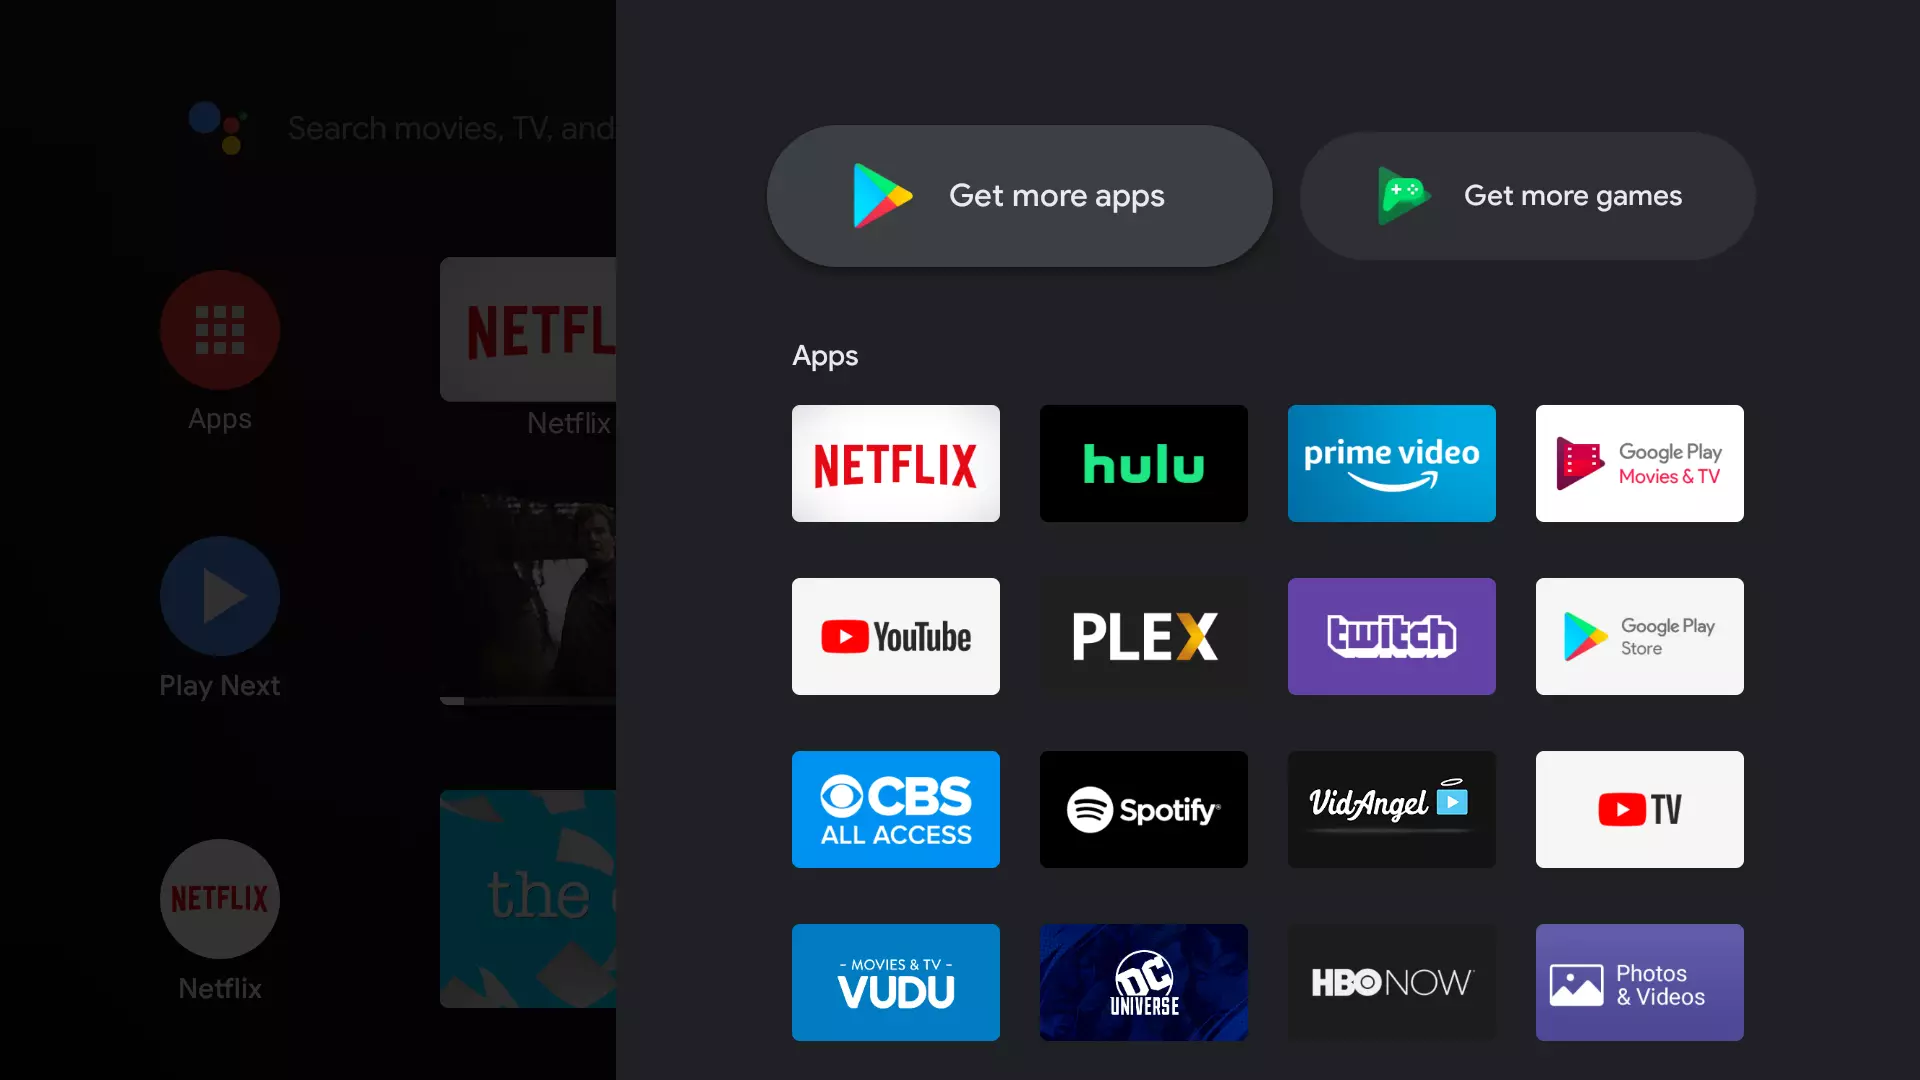Select the Apps section label
This screenshot has height=1080, width=1920.
[x=824, y=355]
